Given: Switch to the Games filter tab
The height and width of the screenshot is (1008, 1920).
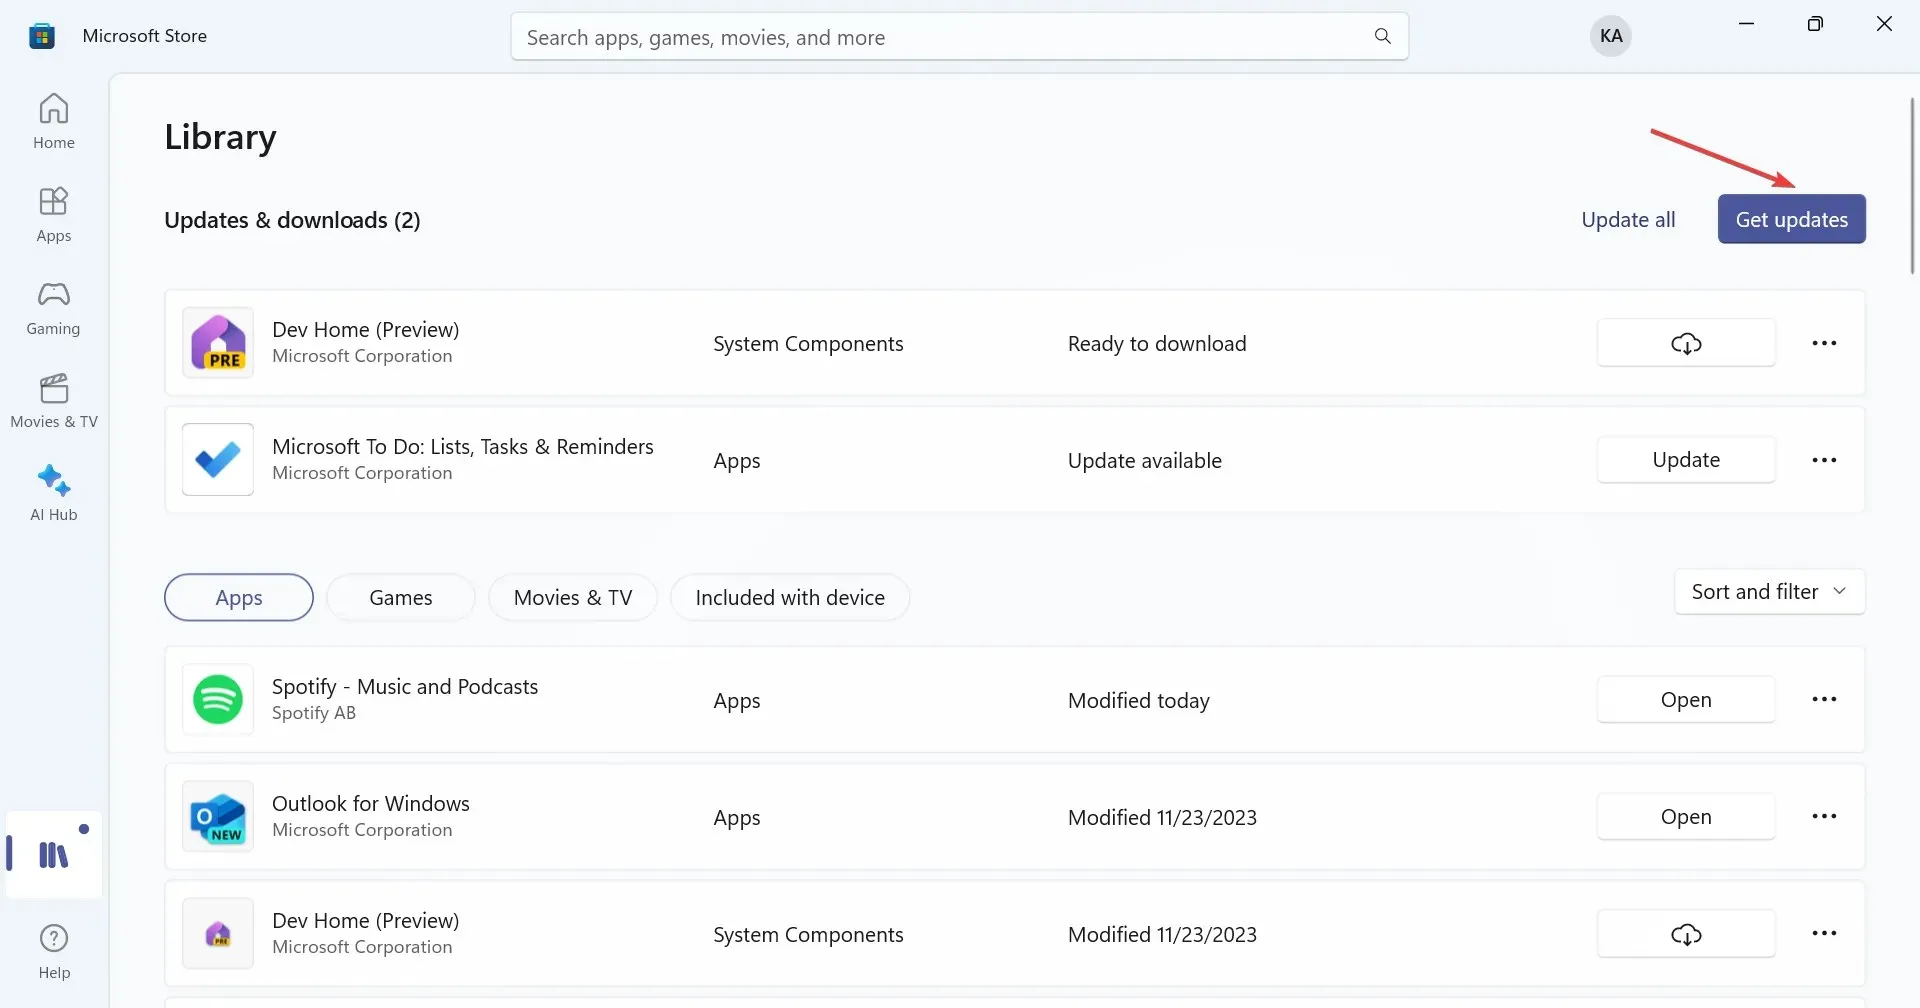Looking at the screenshot, I should [401, 598].
